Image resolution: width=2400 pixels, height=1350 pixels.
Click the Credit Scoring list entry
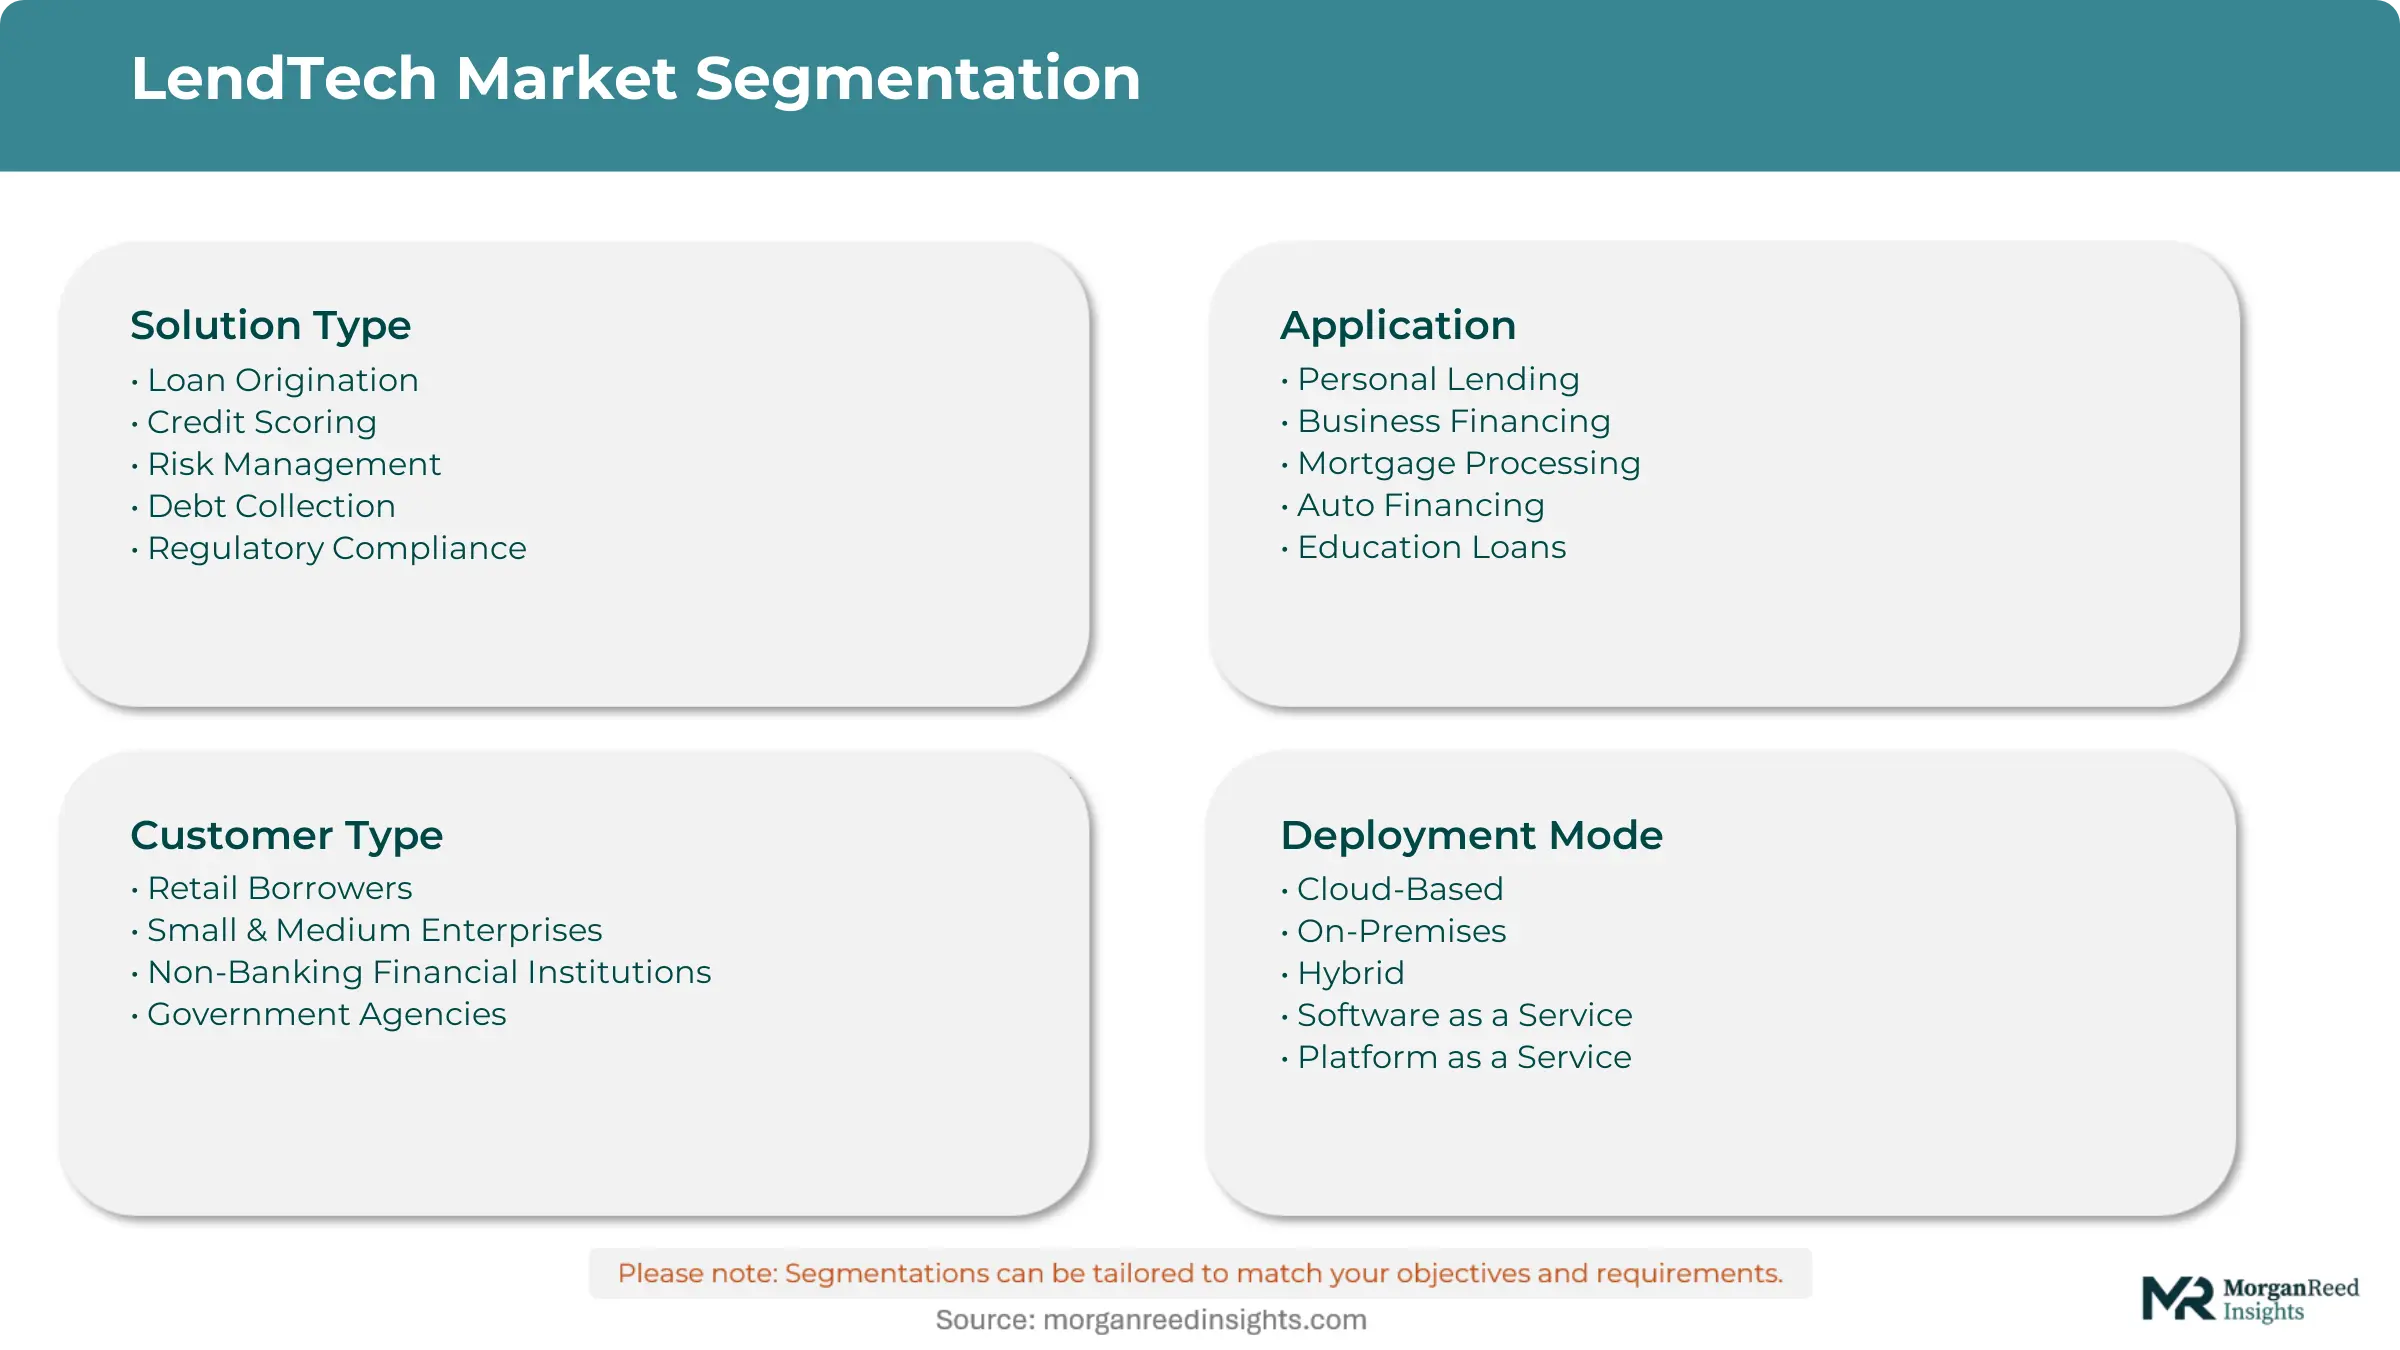(x=262, y=422)
